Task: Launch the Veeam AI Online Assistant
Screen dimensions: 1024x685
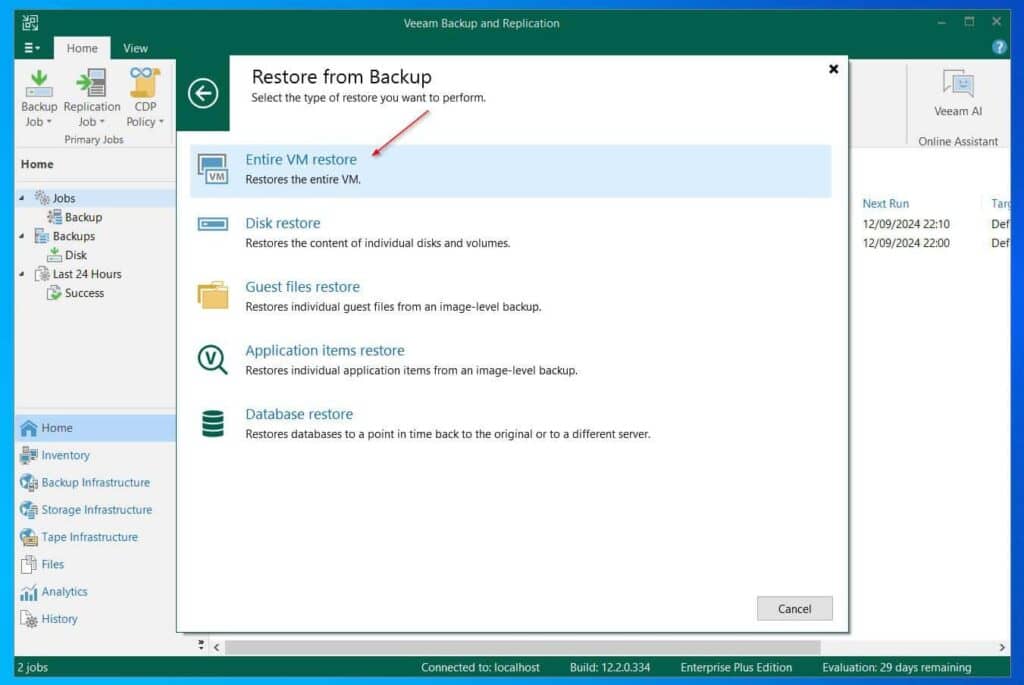Action: [957, 84]
